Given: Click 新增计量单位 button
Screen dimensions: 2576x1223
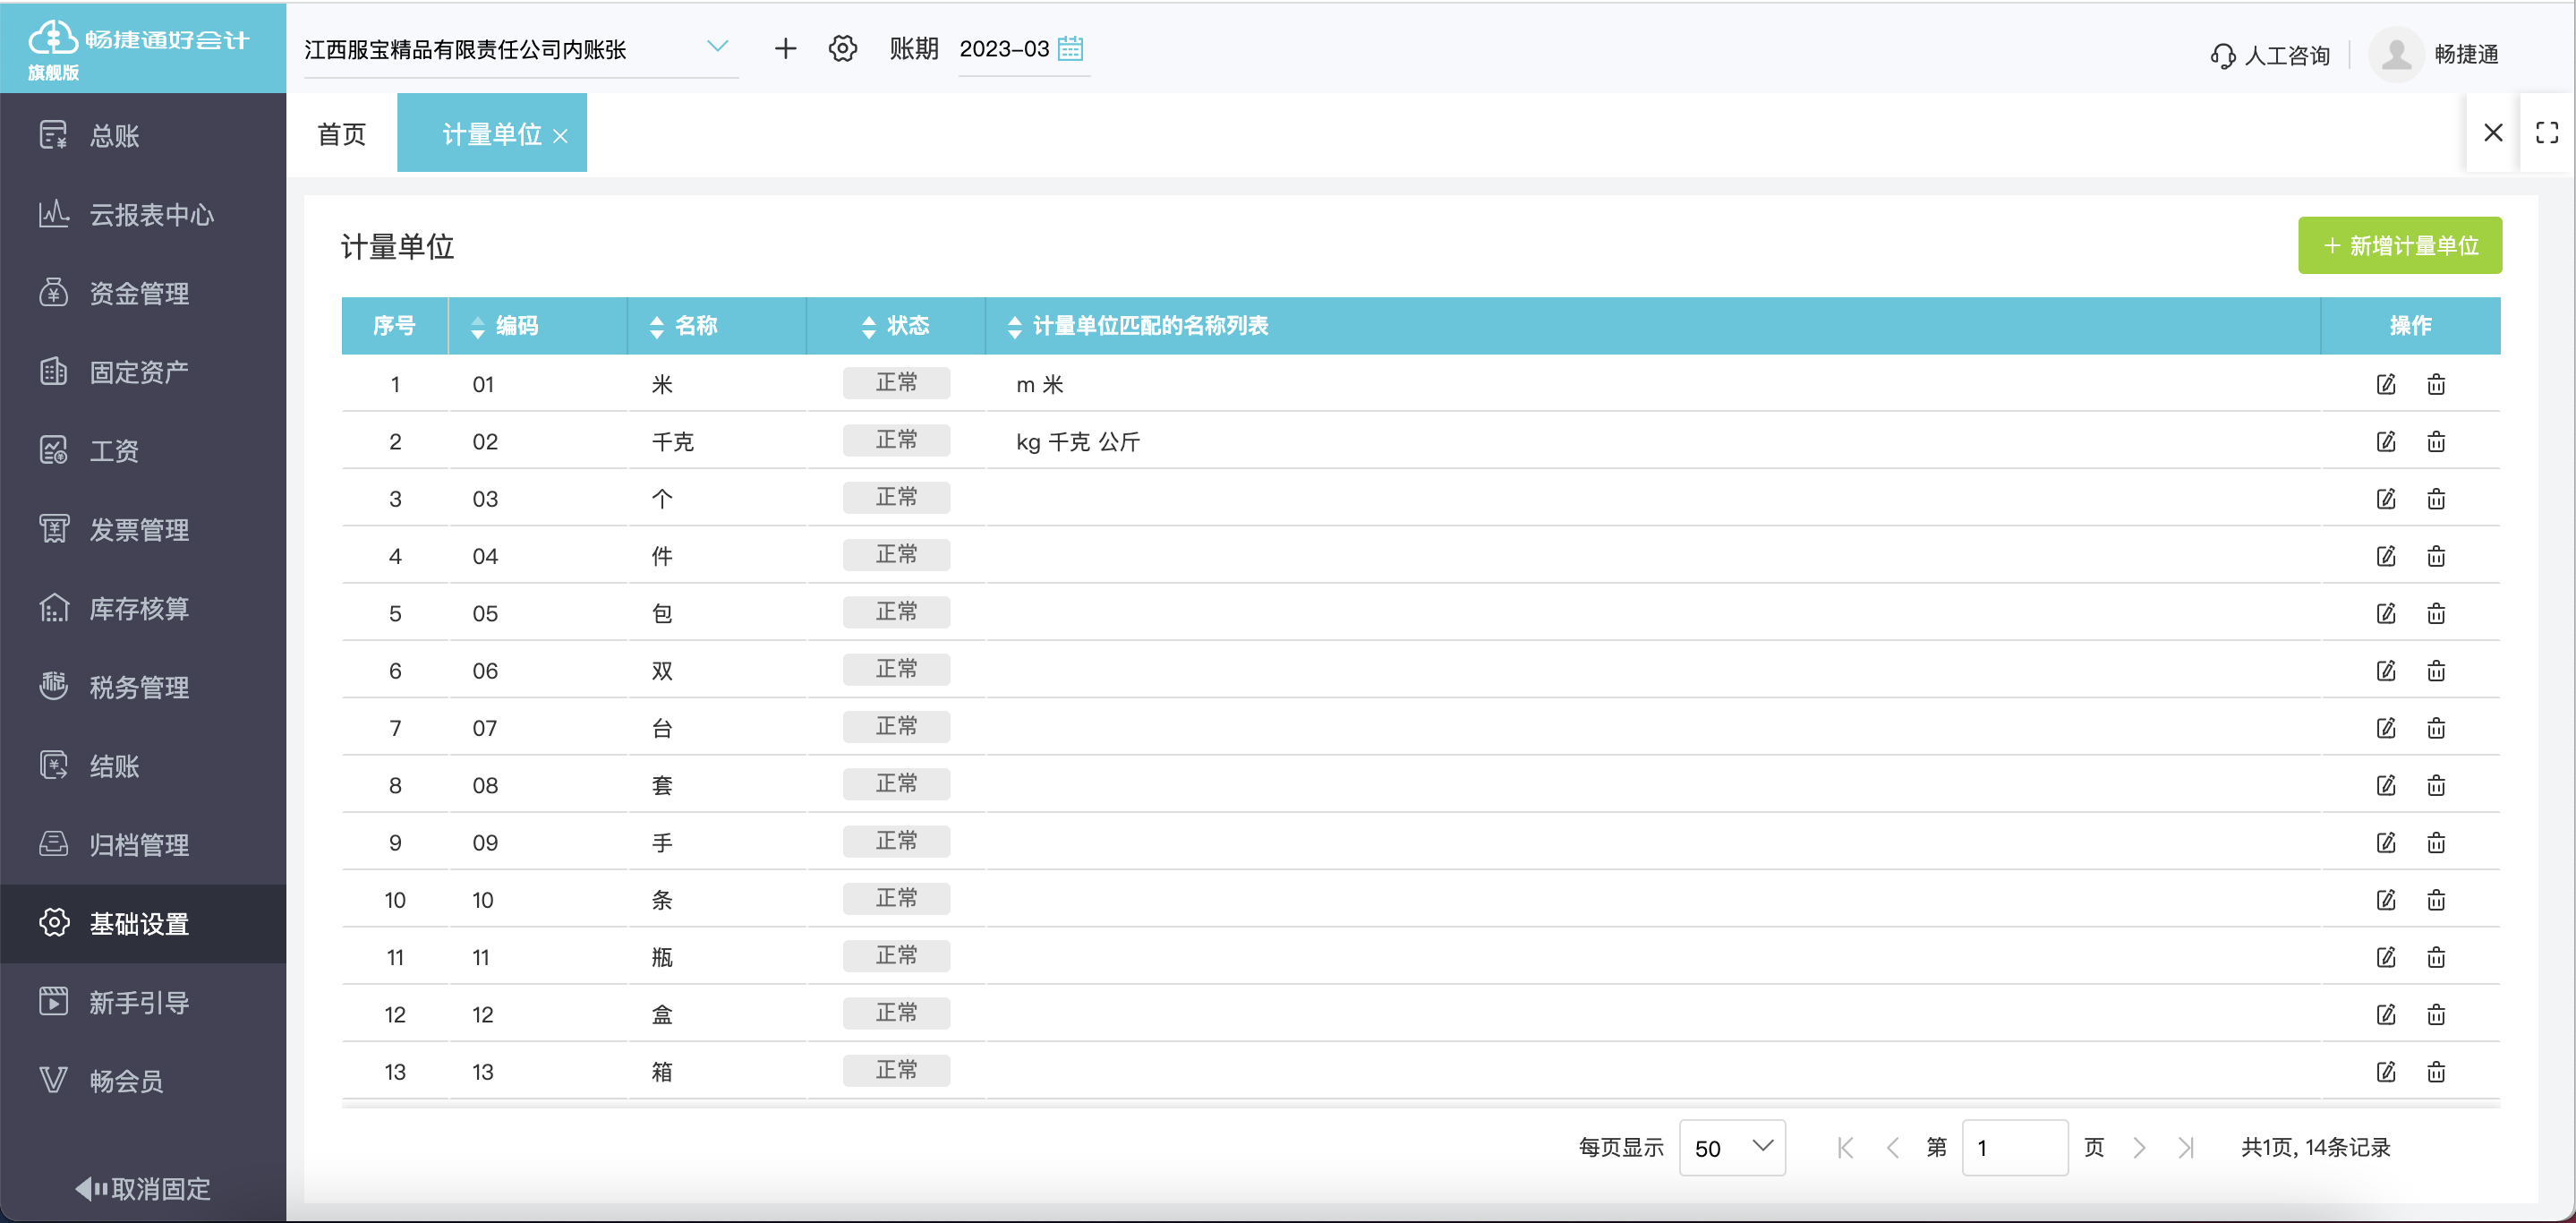Looking at the screenshot, I should click(2401, 245).
